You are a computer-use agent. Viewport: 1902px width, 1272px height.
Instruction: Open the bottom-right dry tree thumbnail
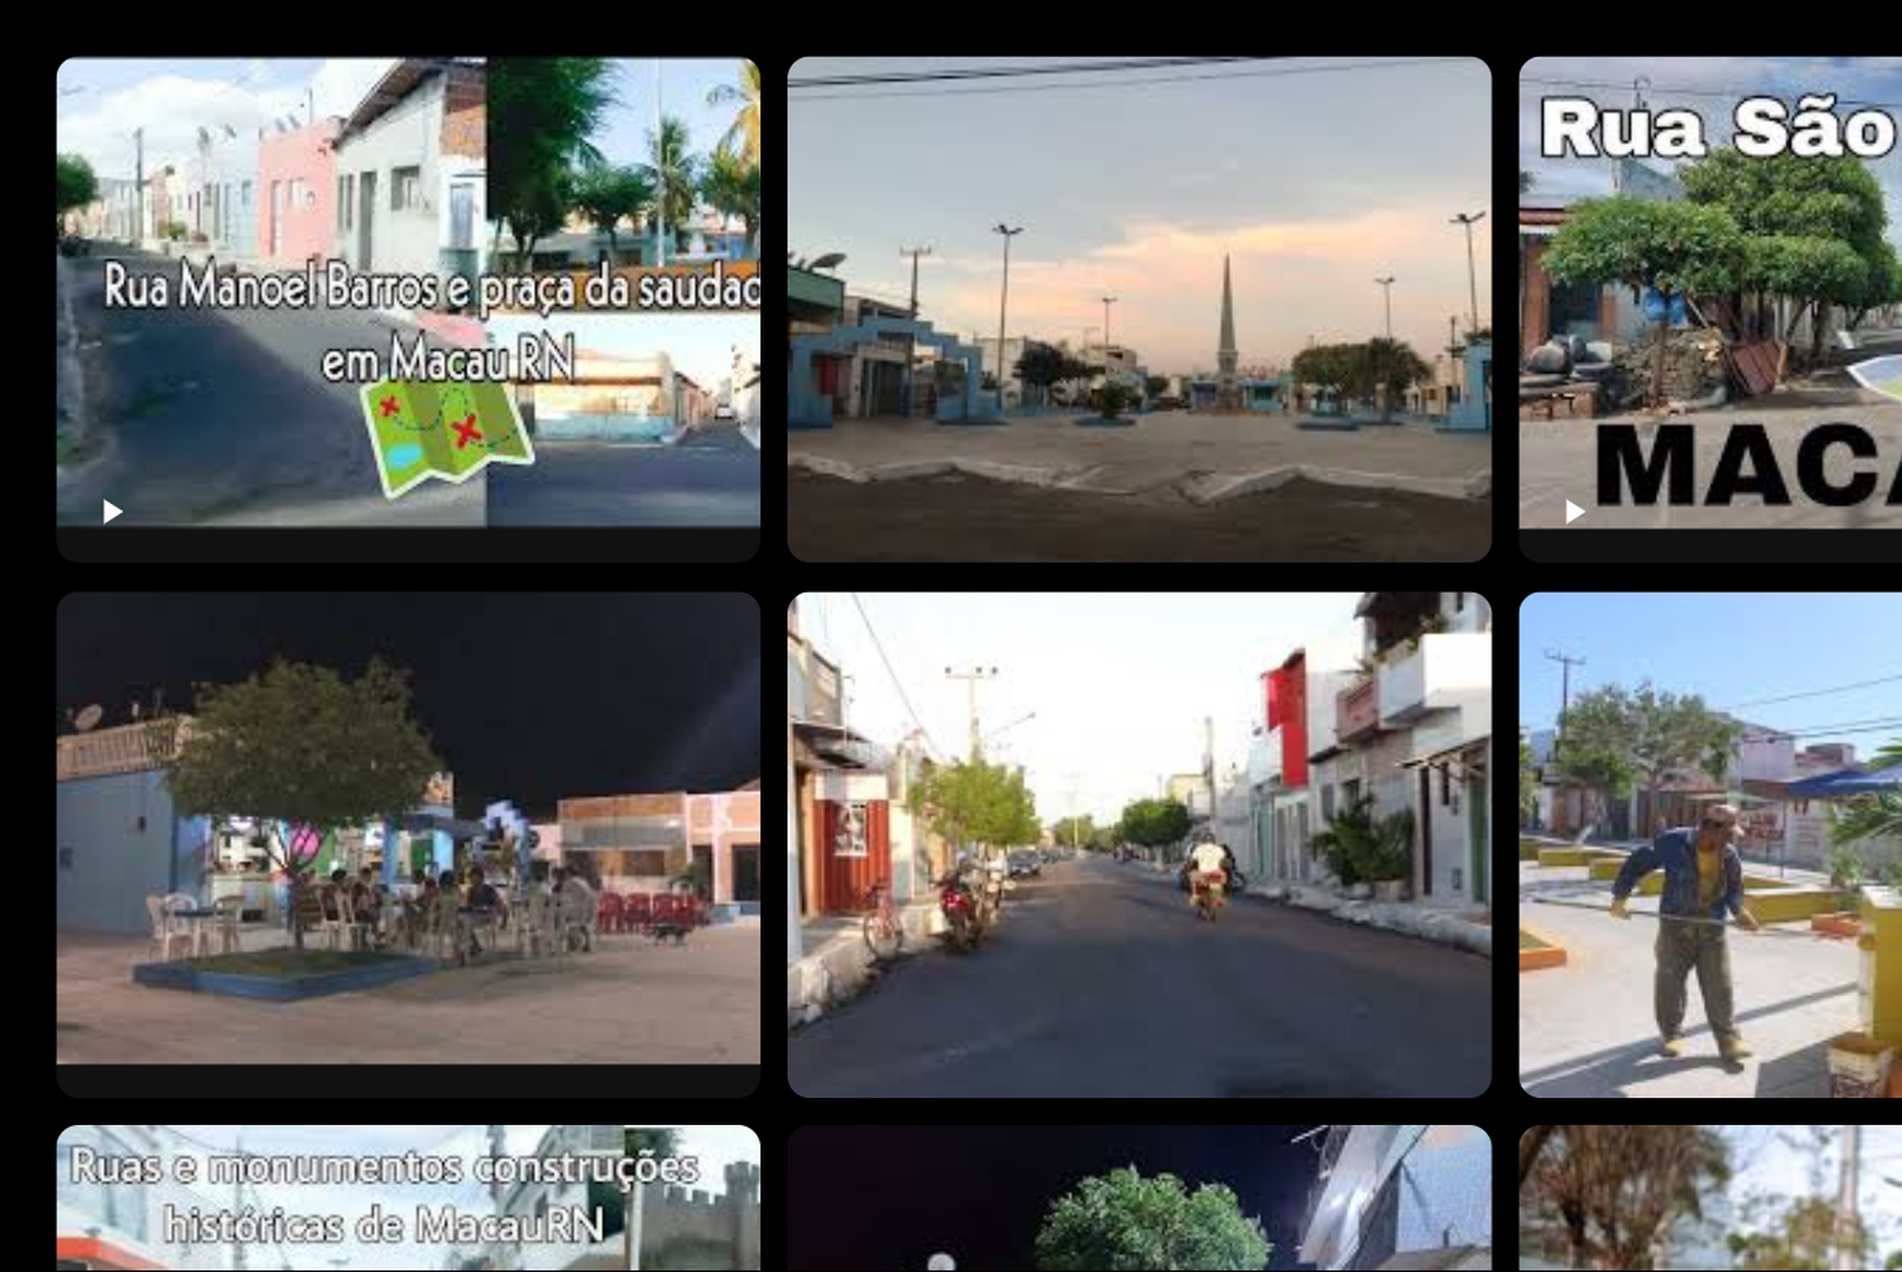point(1709,1198)
